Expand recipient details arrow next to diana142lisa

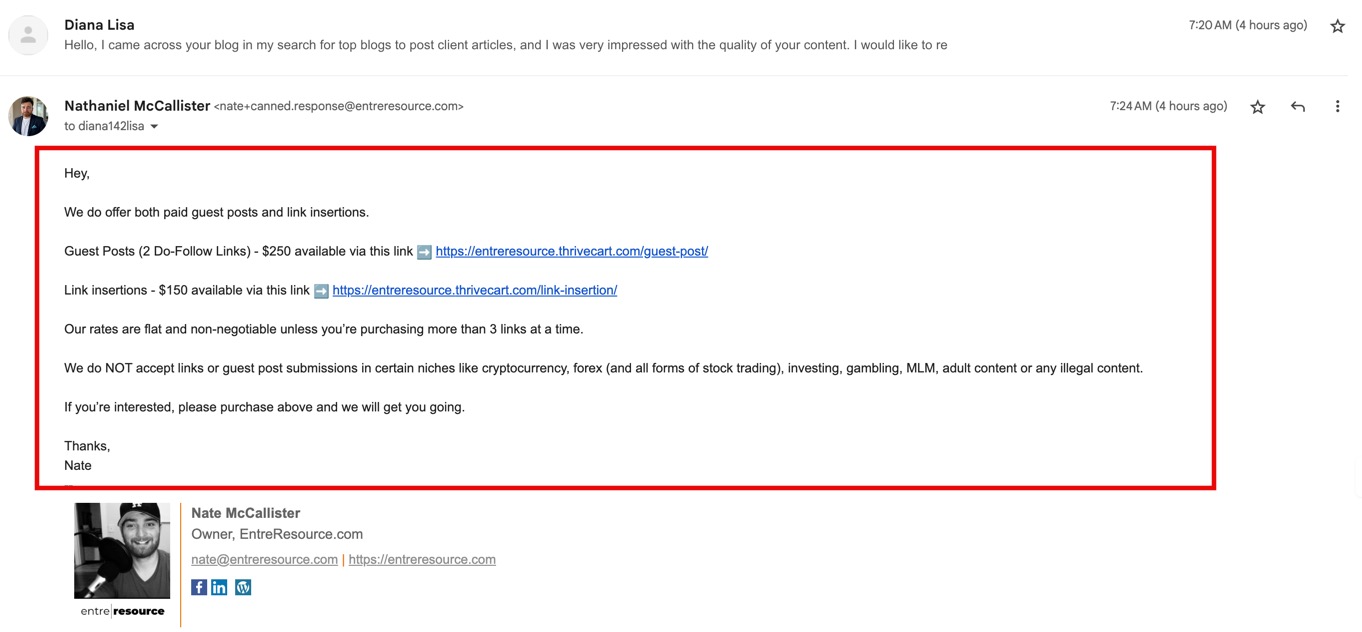pyautogui.click(x=154, y=127)
